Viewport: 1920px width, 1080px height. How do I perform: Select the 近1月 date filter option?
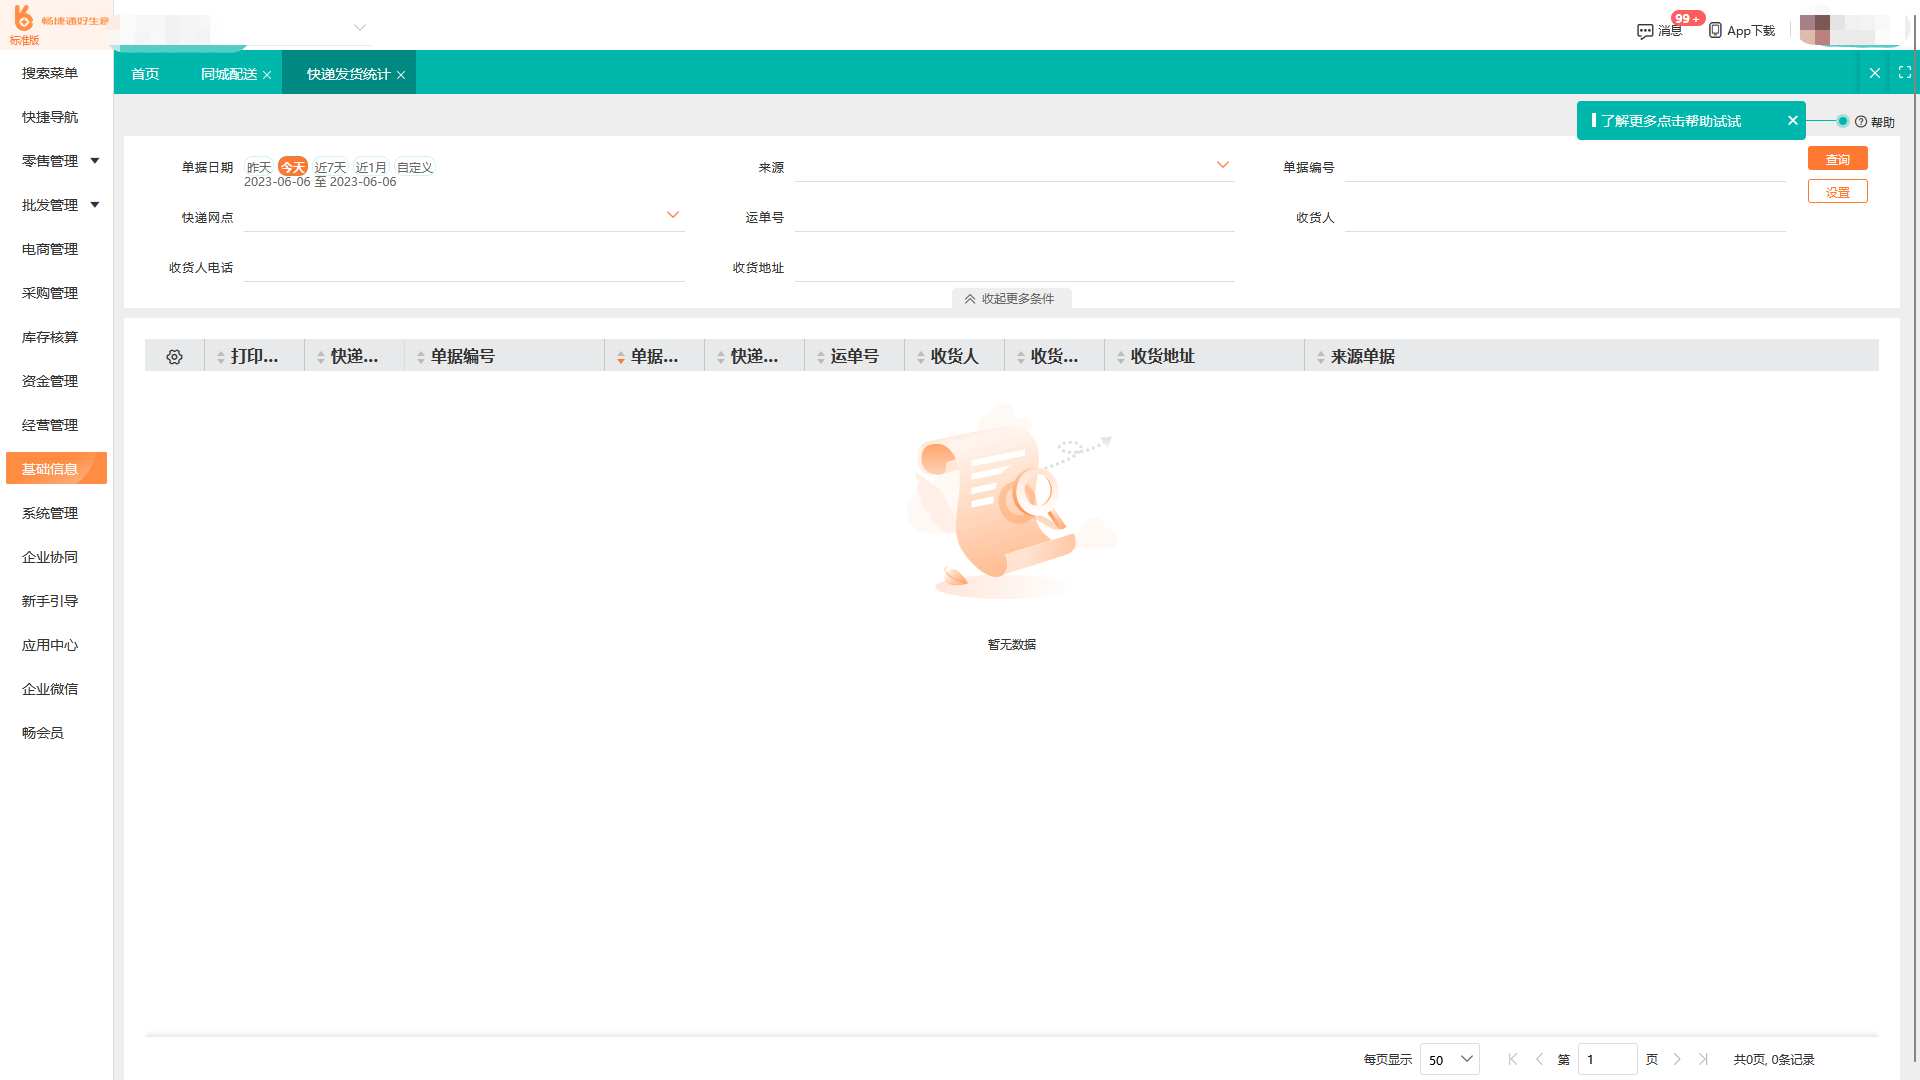(x=372, y=166)
